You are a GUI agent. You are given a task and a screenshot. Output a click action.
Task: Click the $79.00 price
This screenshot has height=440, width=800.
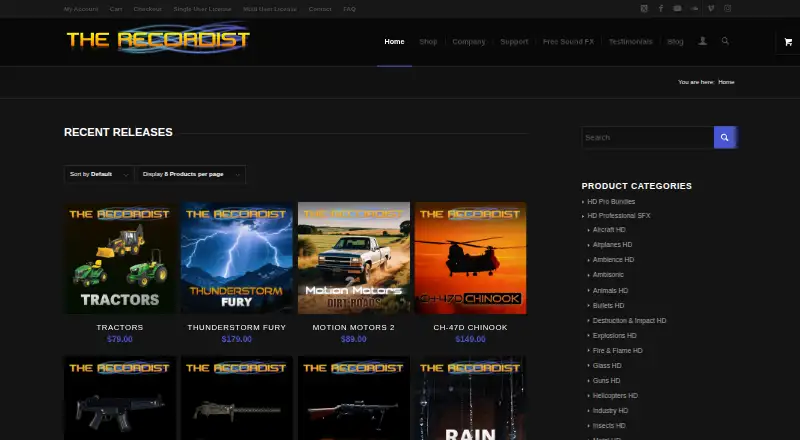pyautogui.click(x=120, y=339)
